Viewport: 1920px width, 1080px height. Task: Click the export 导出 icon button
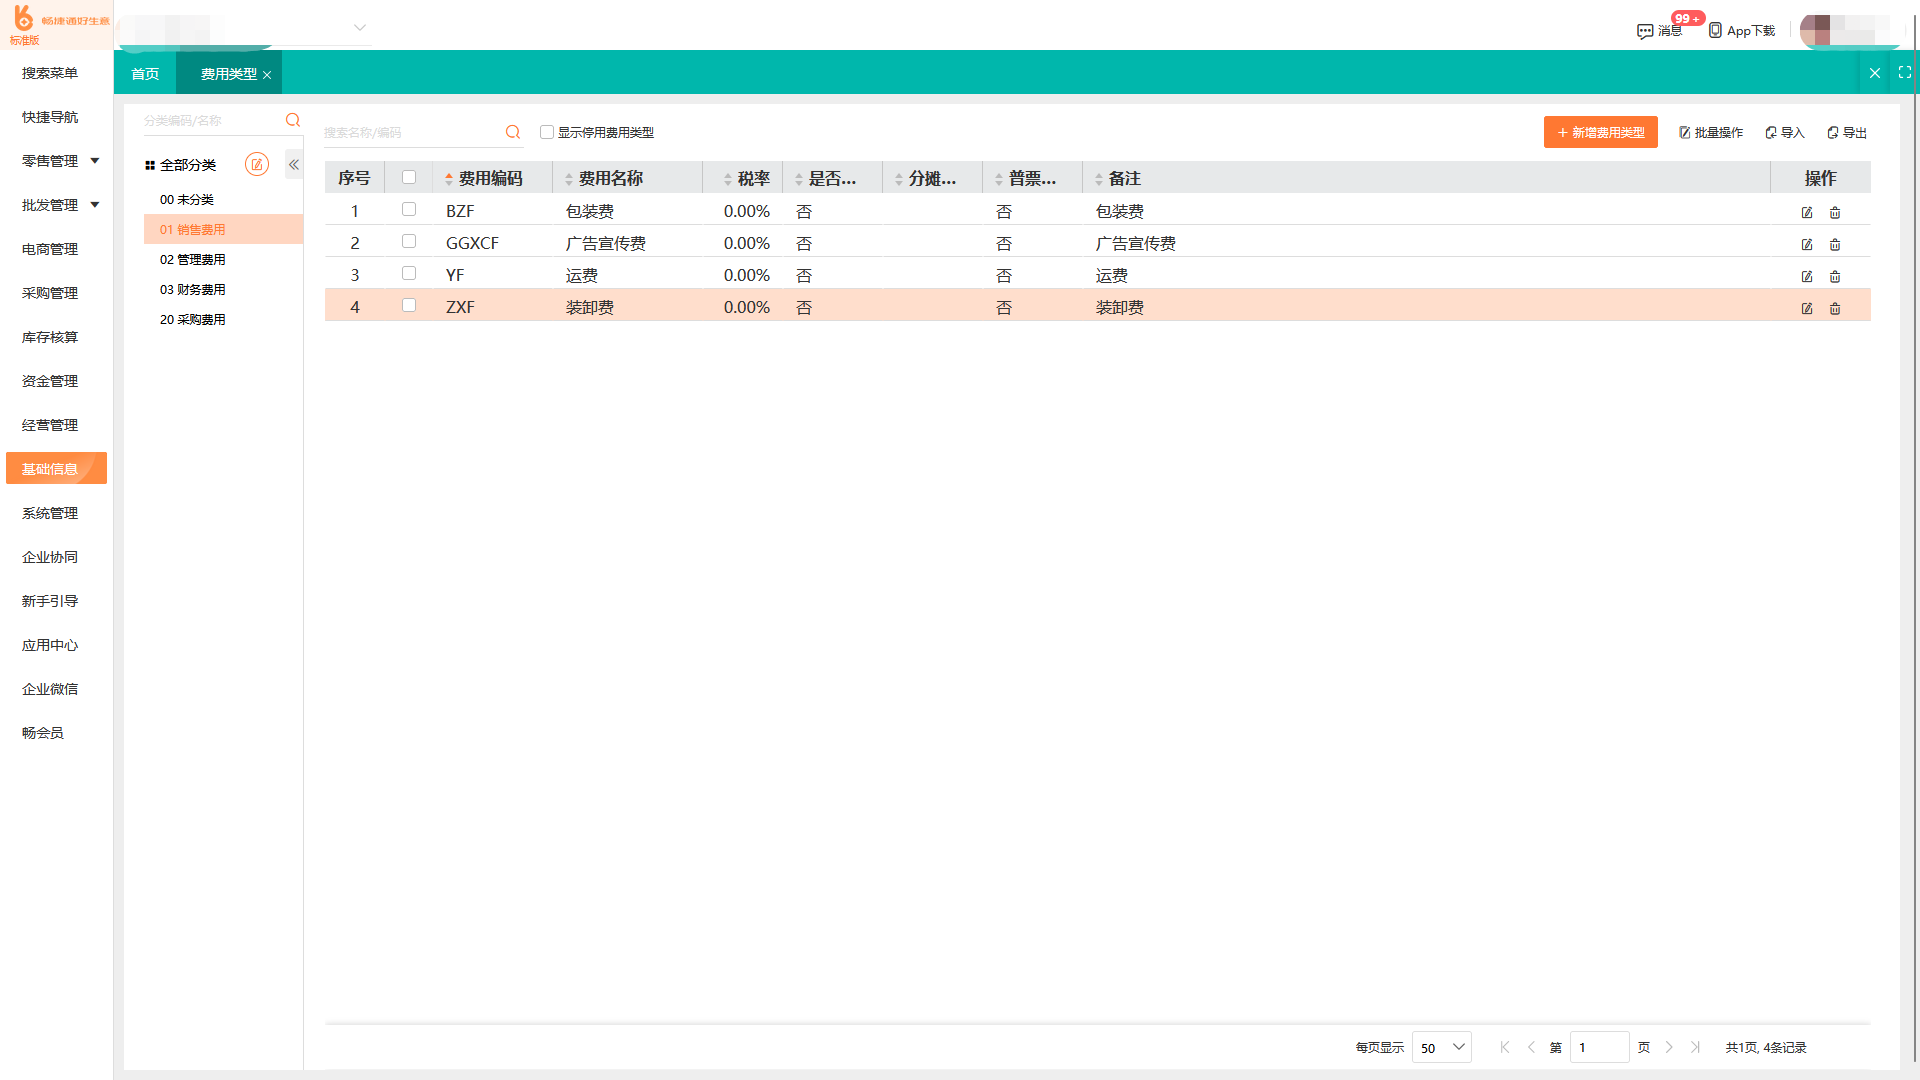pyautogui.click(x=1846, y=131)
